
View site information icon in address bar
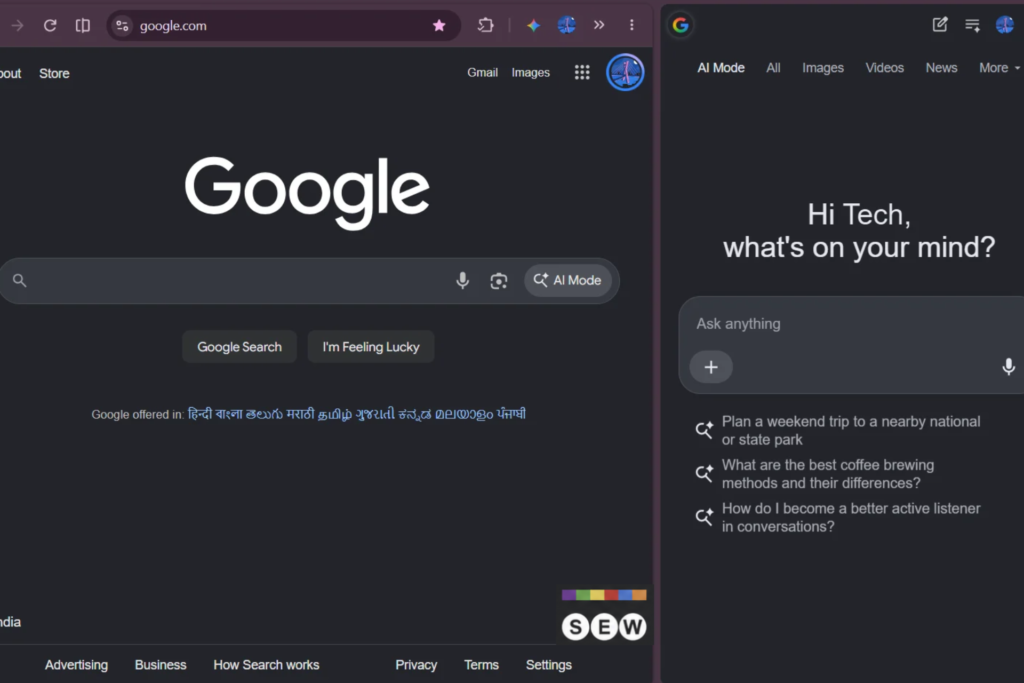point(122,25)
